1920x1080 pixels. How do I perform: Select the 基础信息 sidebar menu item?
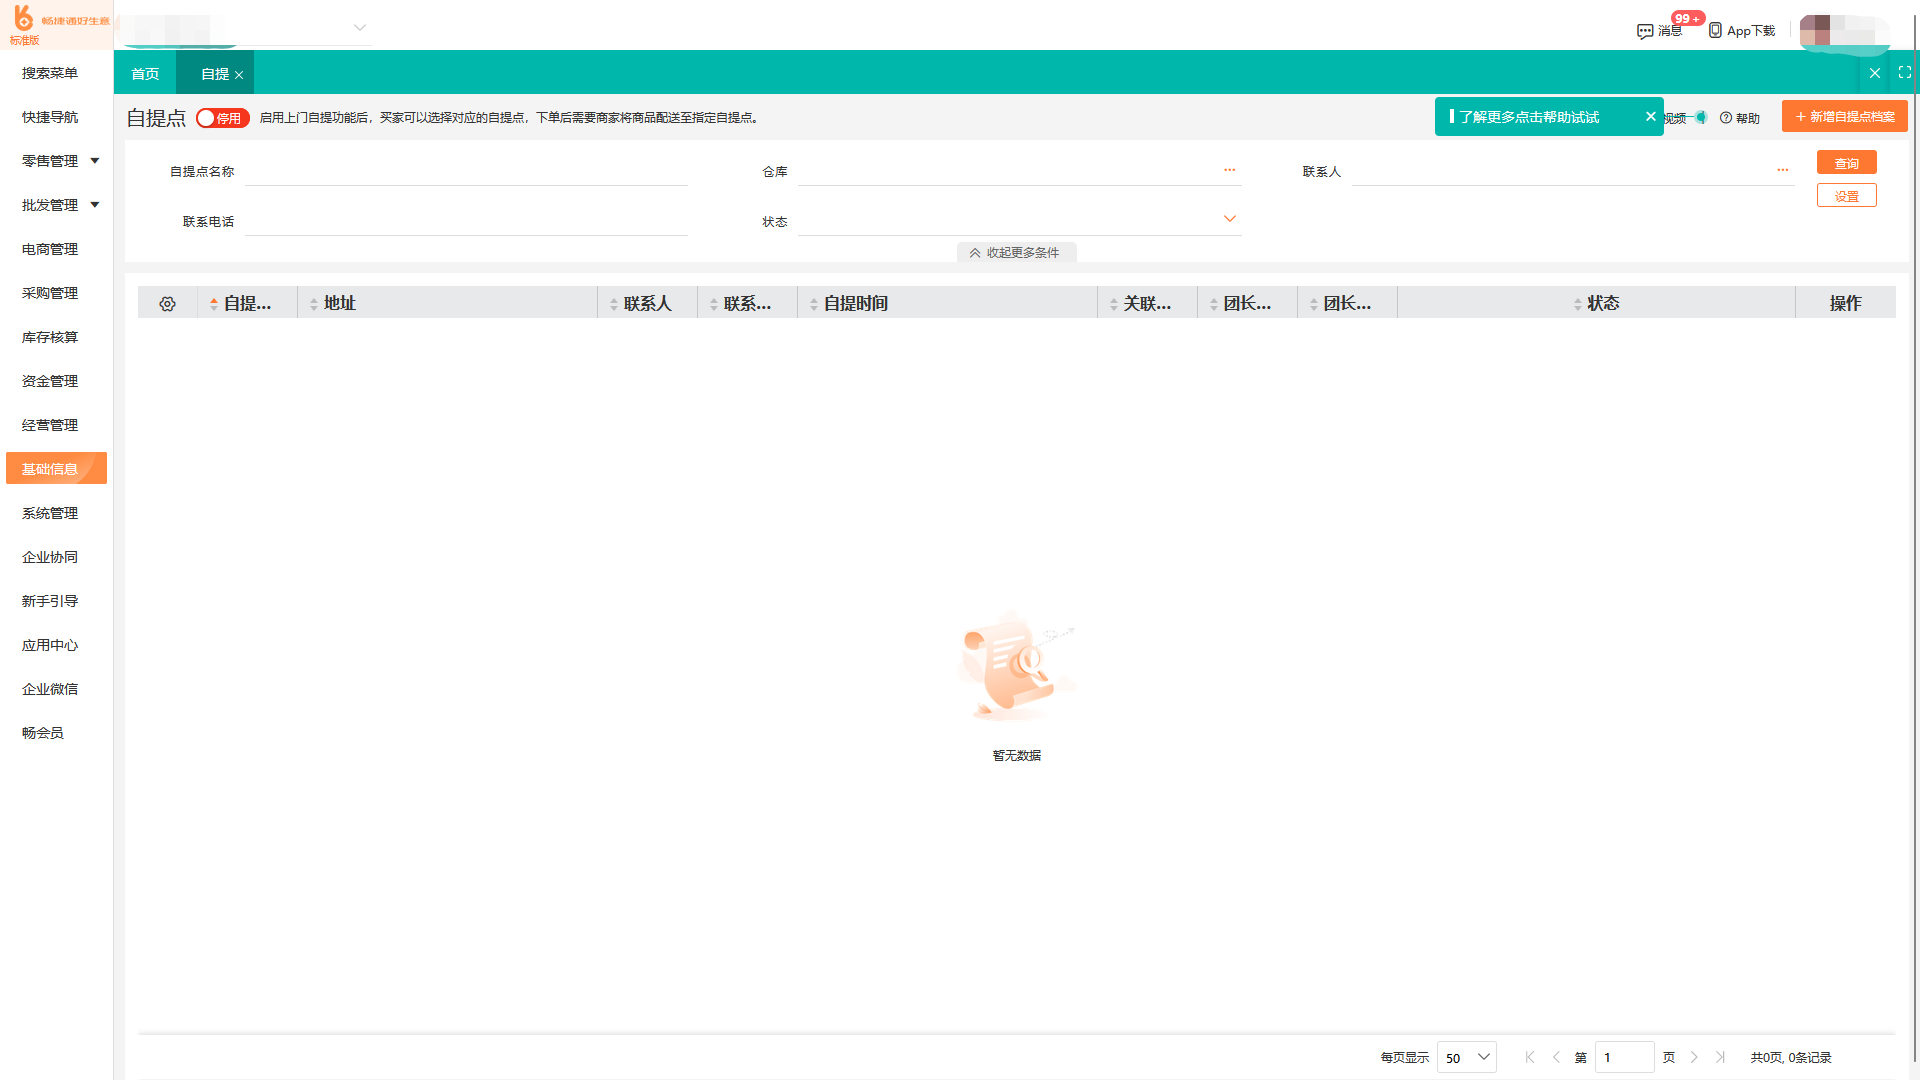click(50, 468)
